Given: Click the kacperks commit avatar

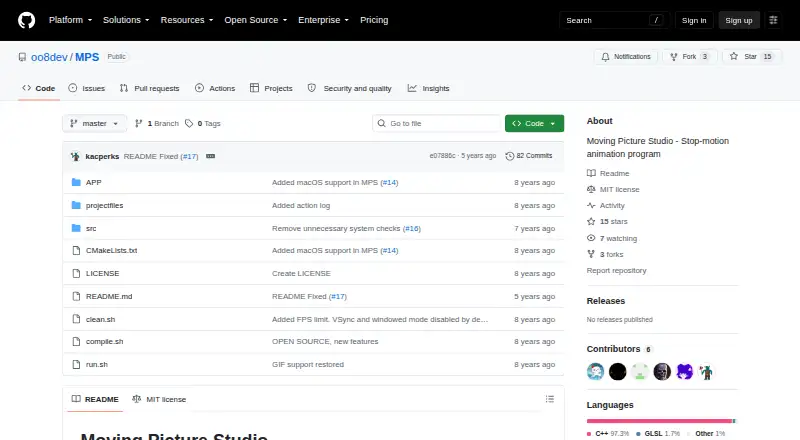Looking at the screenshot, I should [76, 156].
